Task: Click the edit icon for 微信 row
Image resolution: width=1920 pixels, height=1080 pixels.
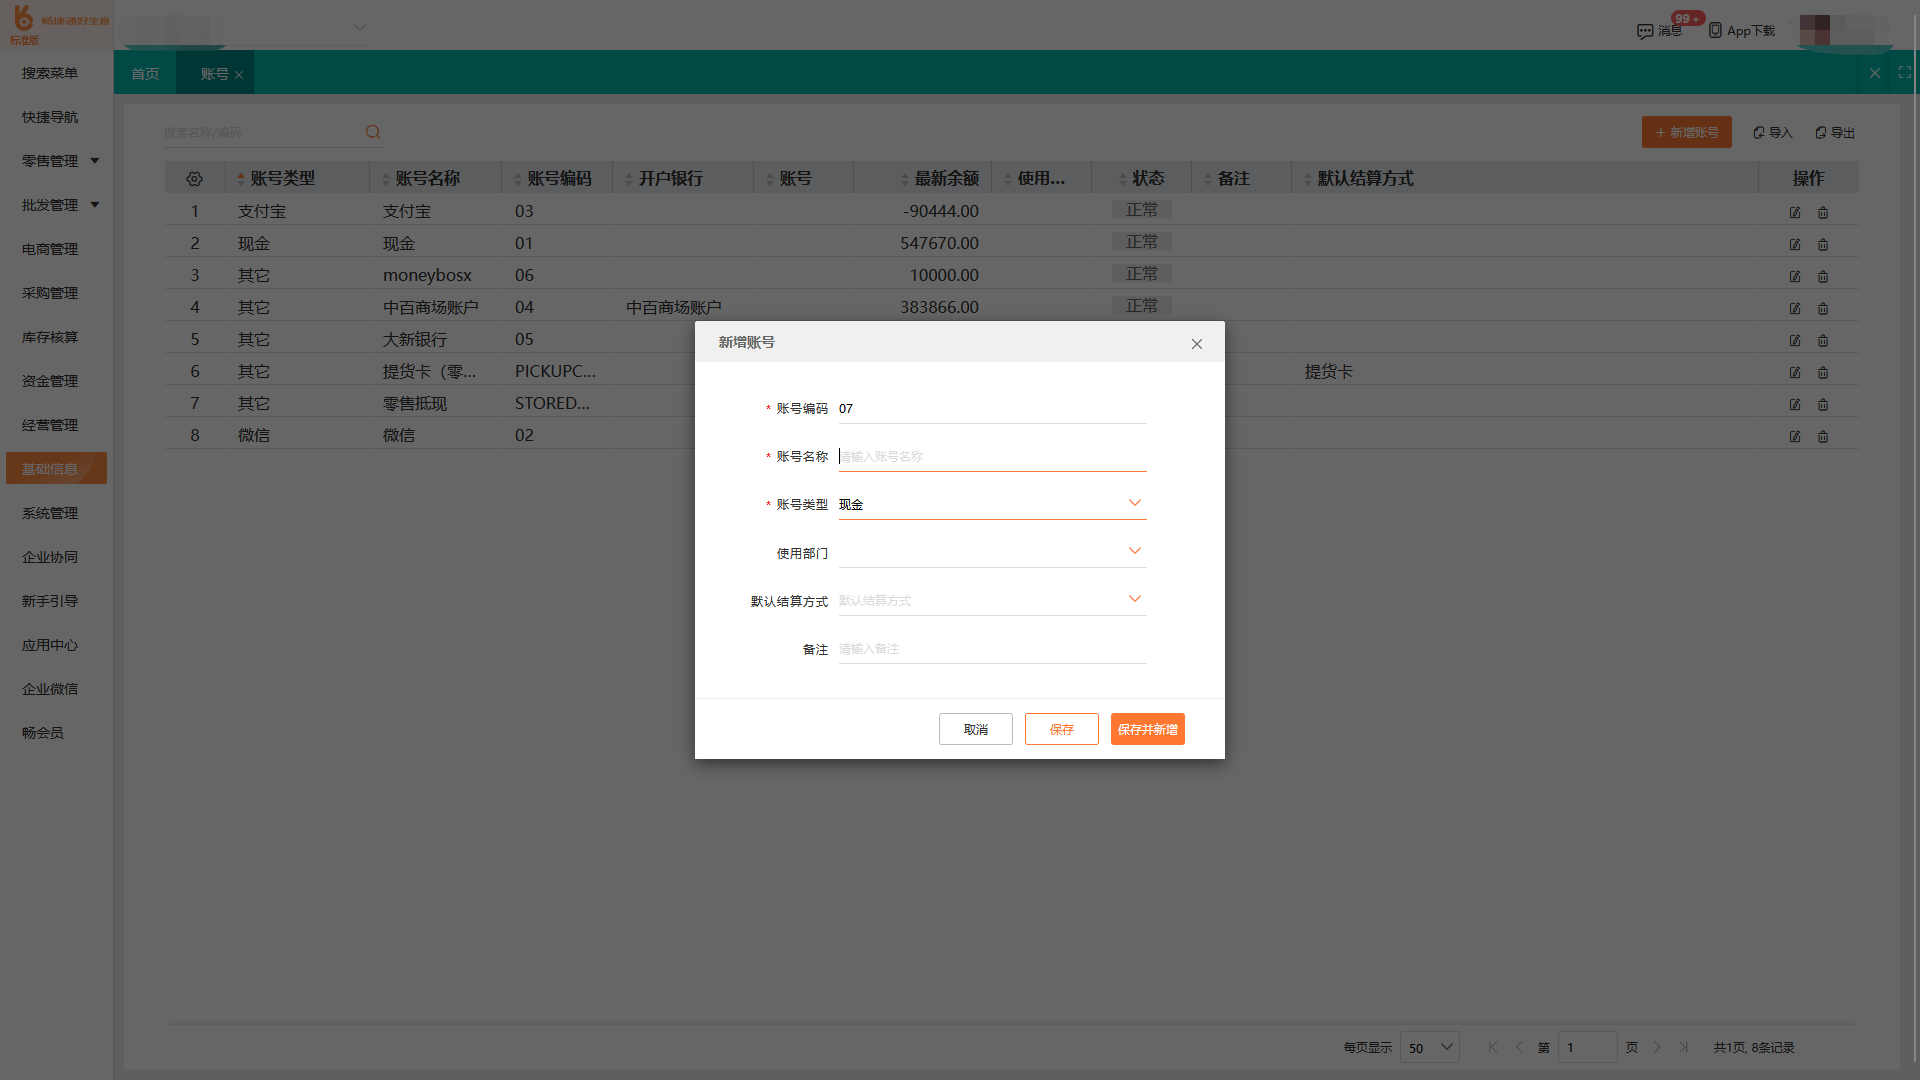Action: pyautogui.click(x=1795, y=436)
